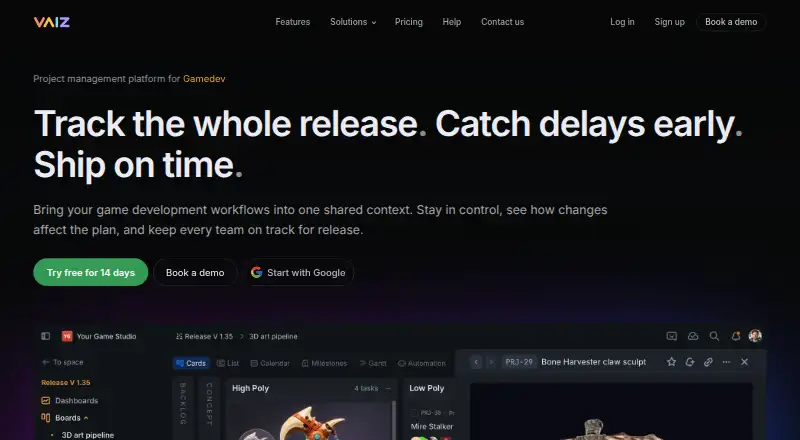This screenshot has width=800, height=440.
Task: Click the subscribe bell-plus icon on task panel
Action: click(x=690, y=362)
